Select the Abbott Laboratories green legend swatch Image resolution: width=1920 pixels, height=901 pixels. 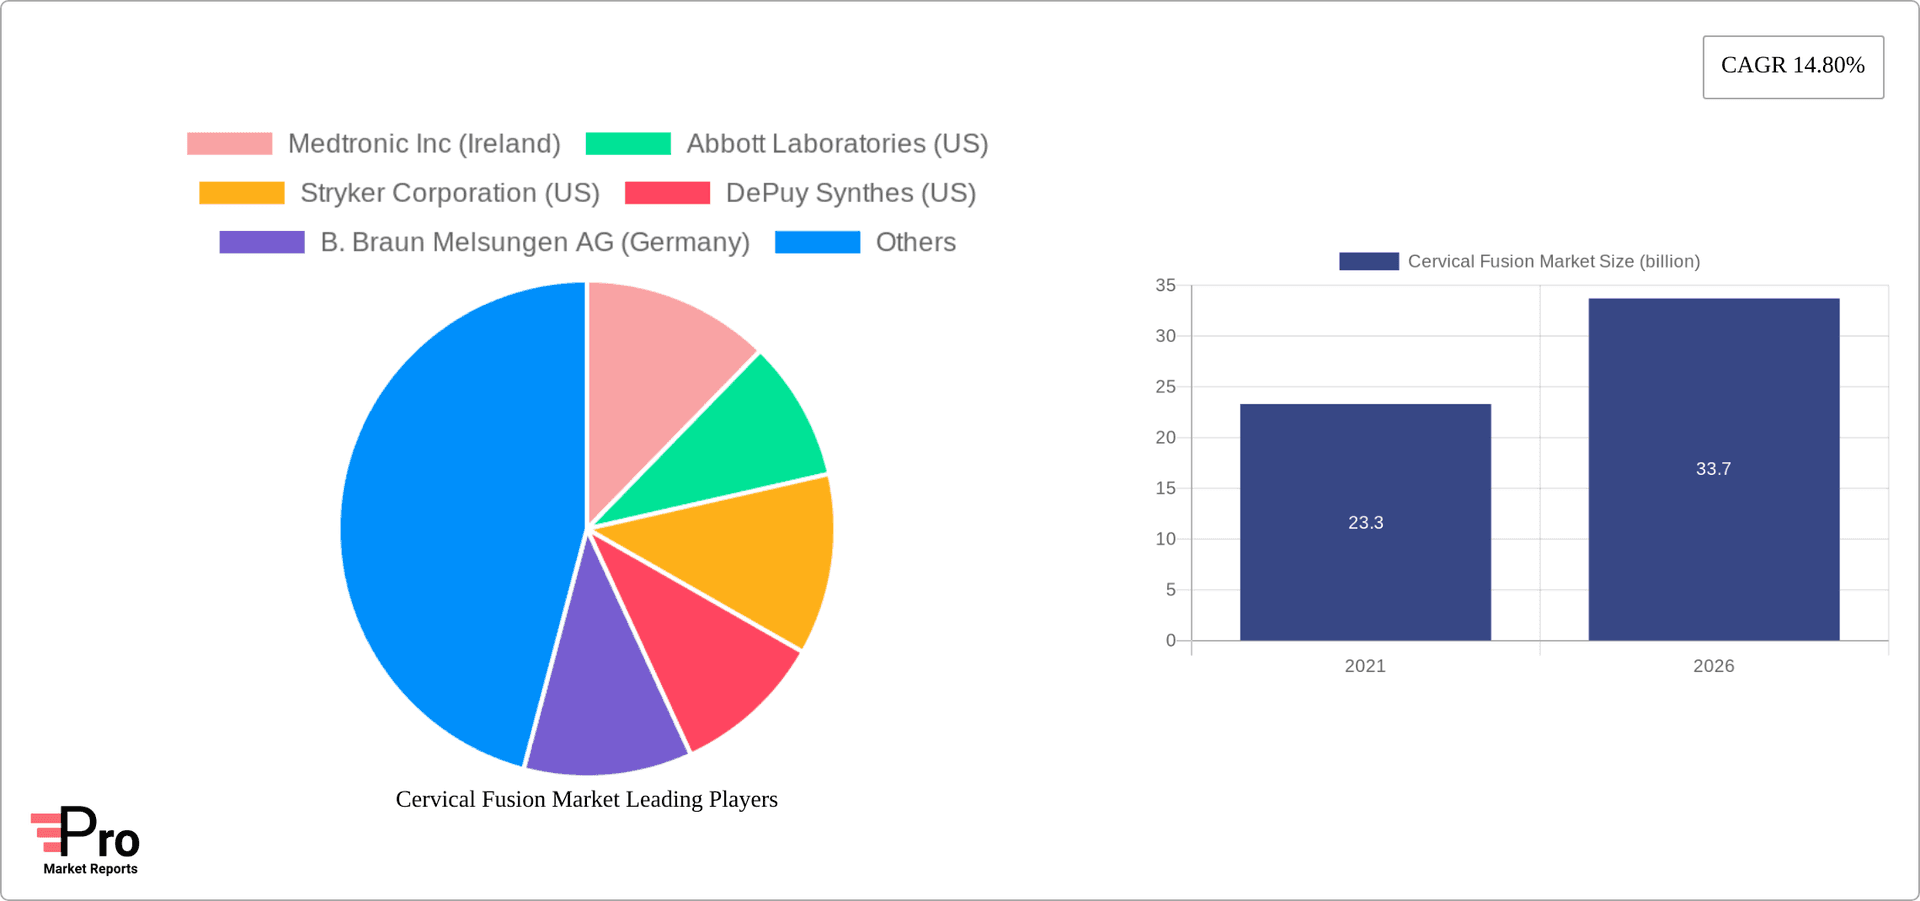[628, 143]
